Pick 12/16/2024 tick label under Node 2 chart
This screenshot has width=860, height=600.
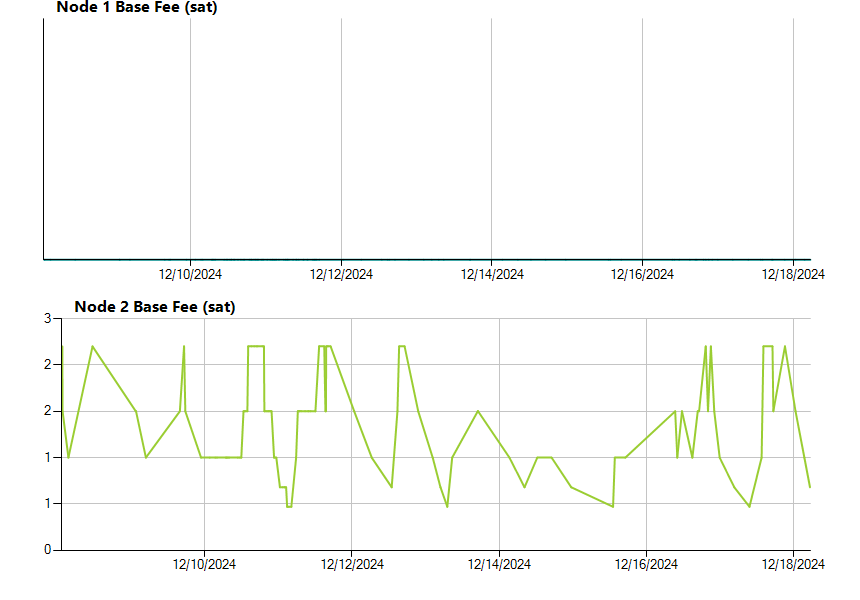646,565
